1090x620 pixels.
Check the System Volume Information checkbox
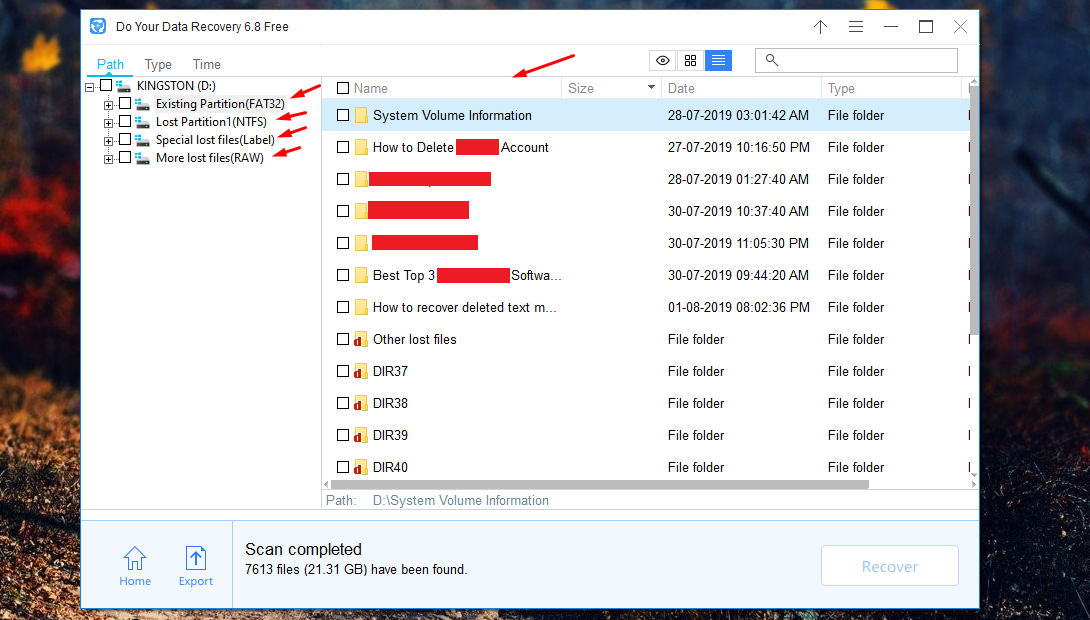coord(343,115)
